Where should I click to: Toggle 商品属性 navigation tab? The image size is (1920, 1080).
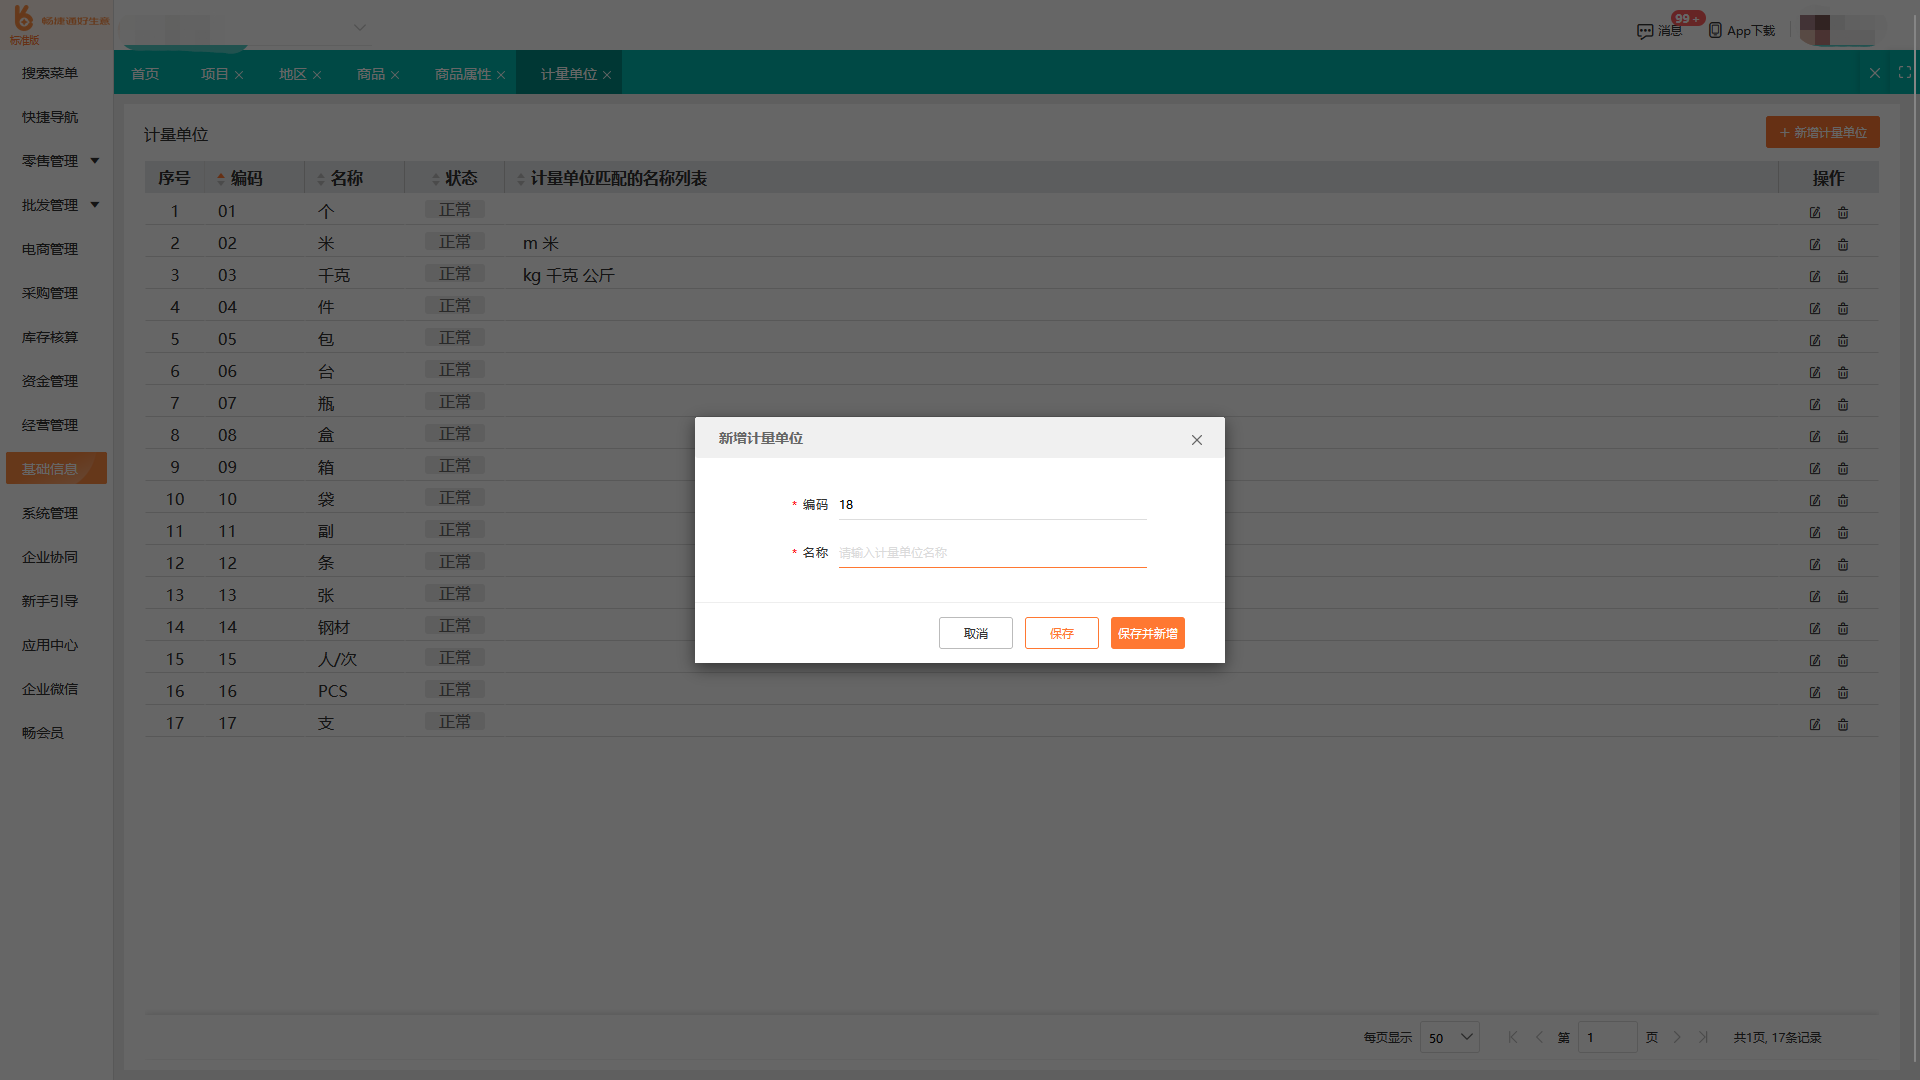(x=467, y=74)
